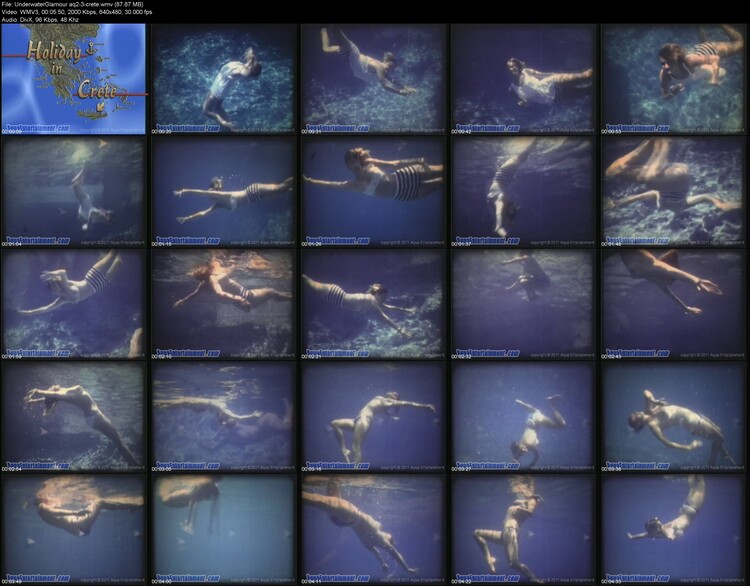Click the frame stamped 00:01:37
This screenshot has height=586, width=750.
tap(524, 190)
